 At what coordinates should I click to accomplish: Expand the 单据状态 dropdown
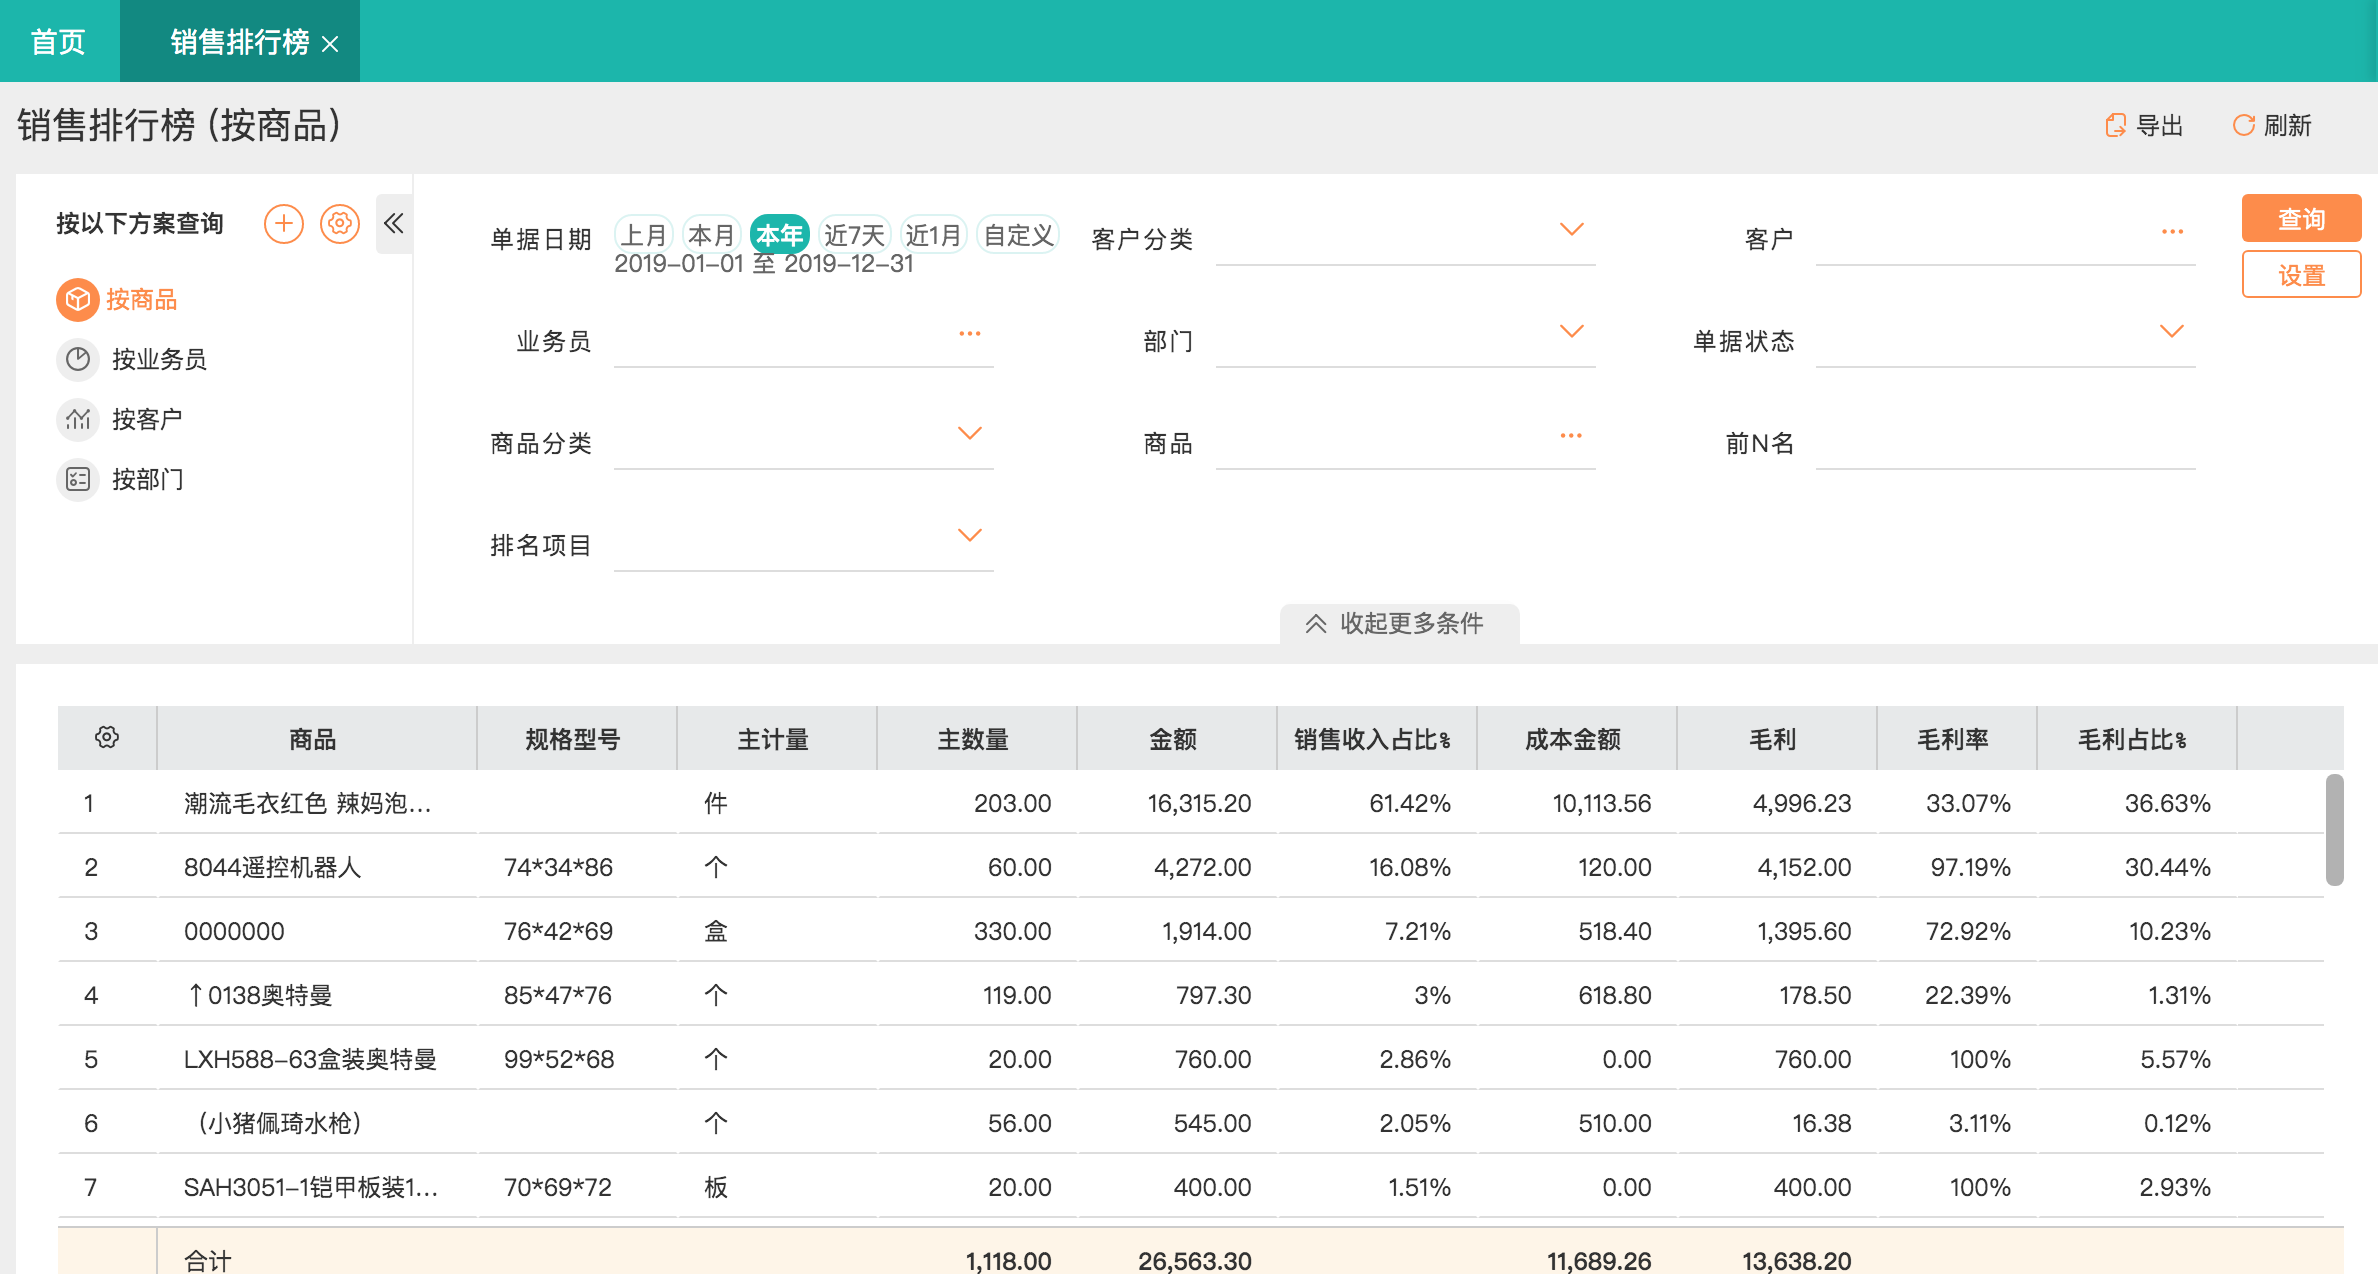[2175, 333]
